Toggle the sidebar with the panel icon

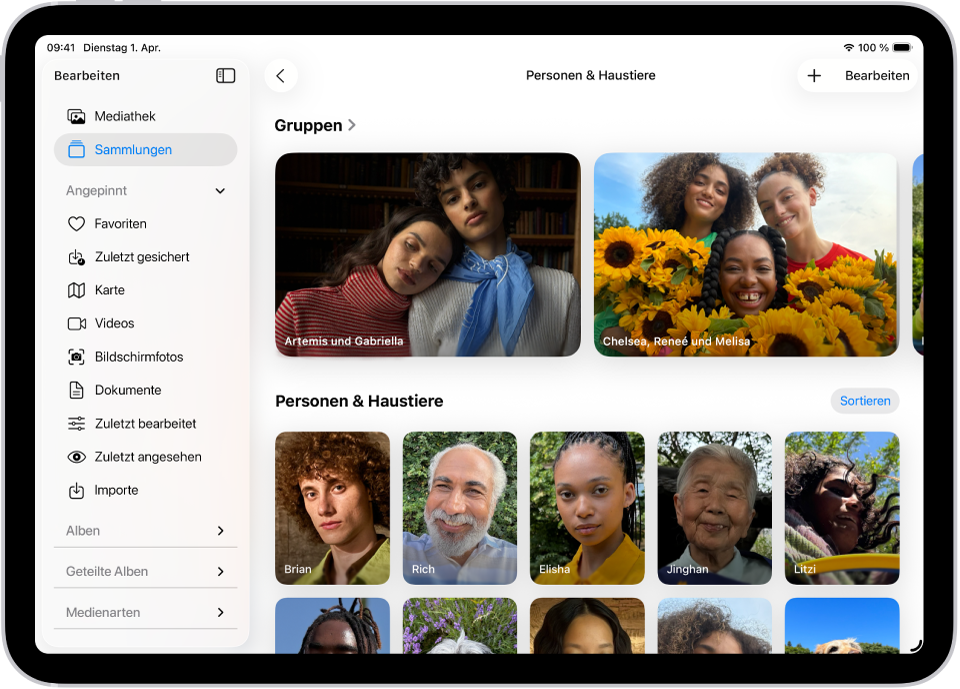pos(226,75)
